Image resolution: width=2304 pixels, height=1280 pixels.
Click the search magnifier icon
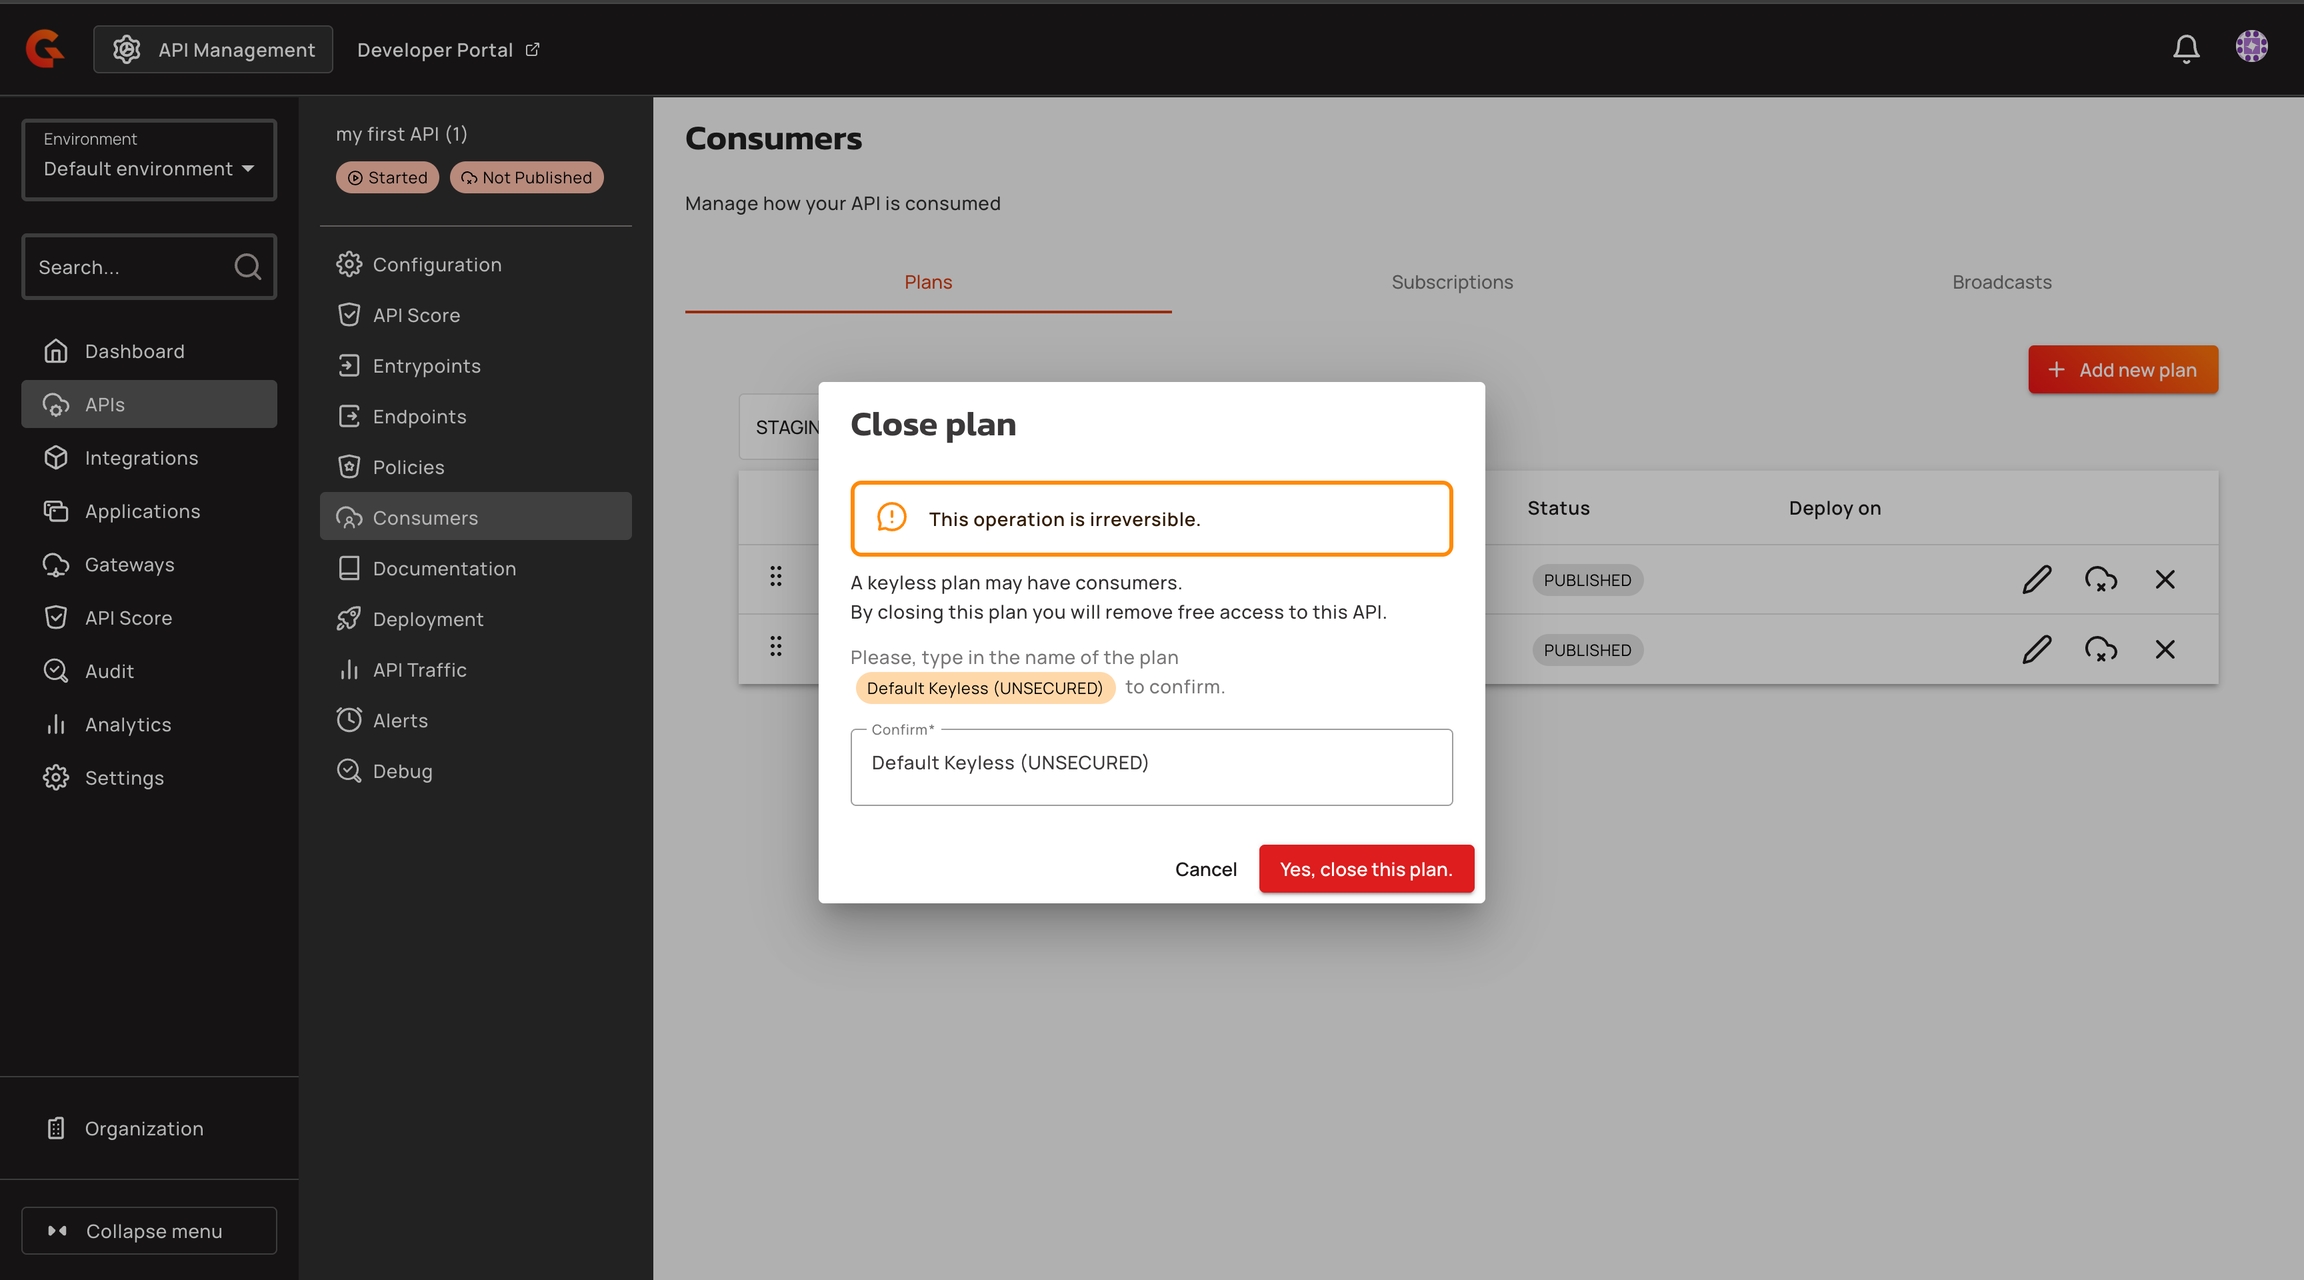[x=247, y=266]
